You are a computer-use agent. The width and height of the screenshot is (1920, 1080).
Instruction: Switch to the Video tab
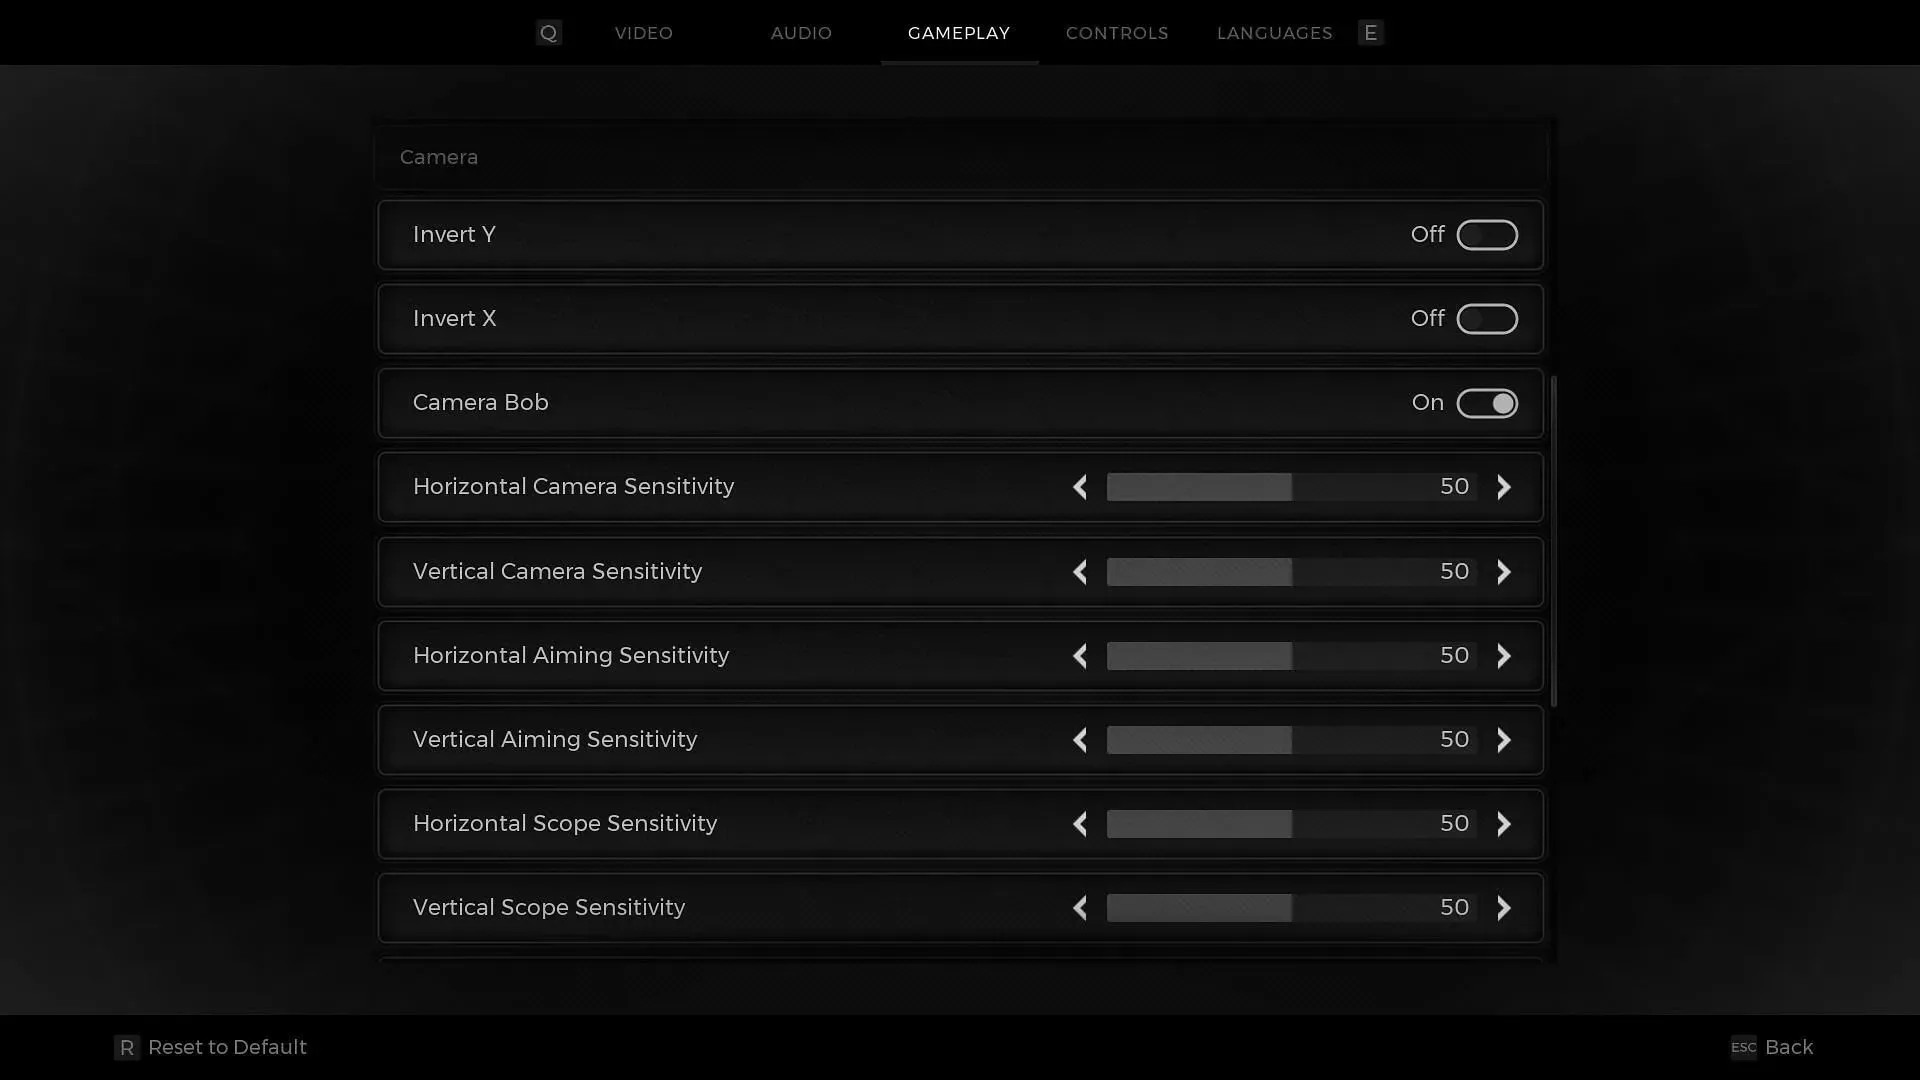click(x=644, y=33)
